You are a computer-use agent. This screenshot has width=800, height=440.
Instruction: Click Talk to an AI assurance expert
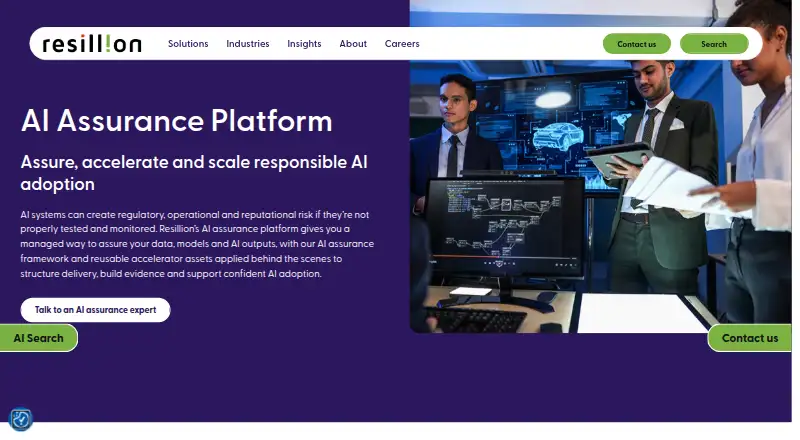pyautogui.click(x=95, y=310)
